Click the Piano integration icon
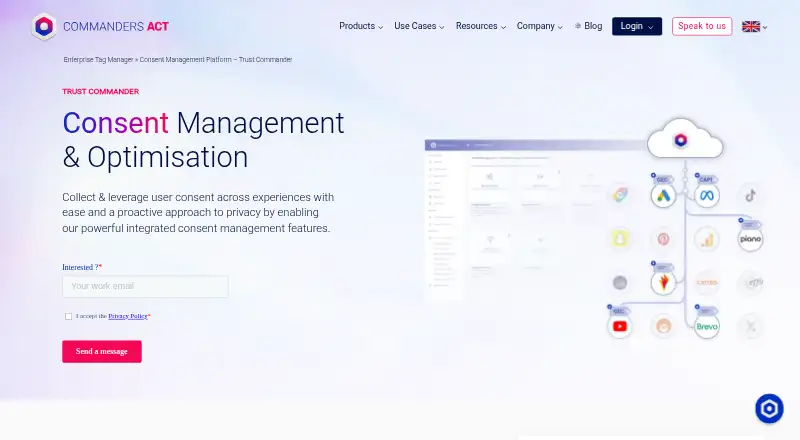The height and width of the screenshot is (440, 800). 751,239
